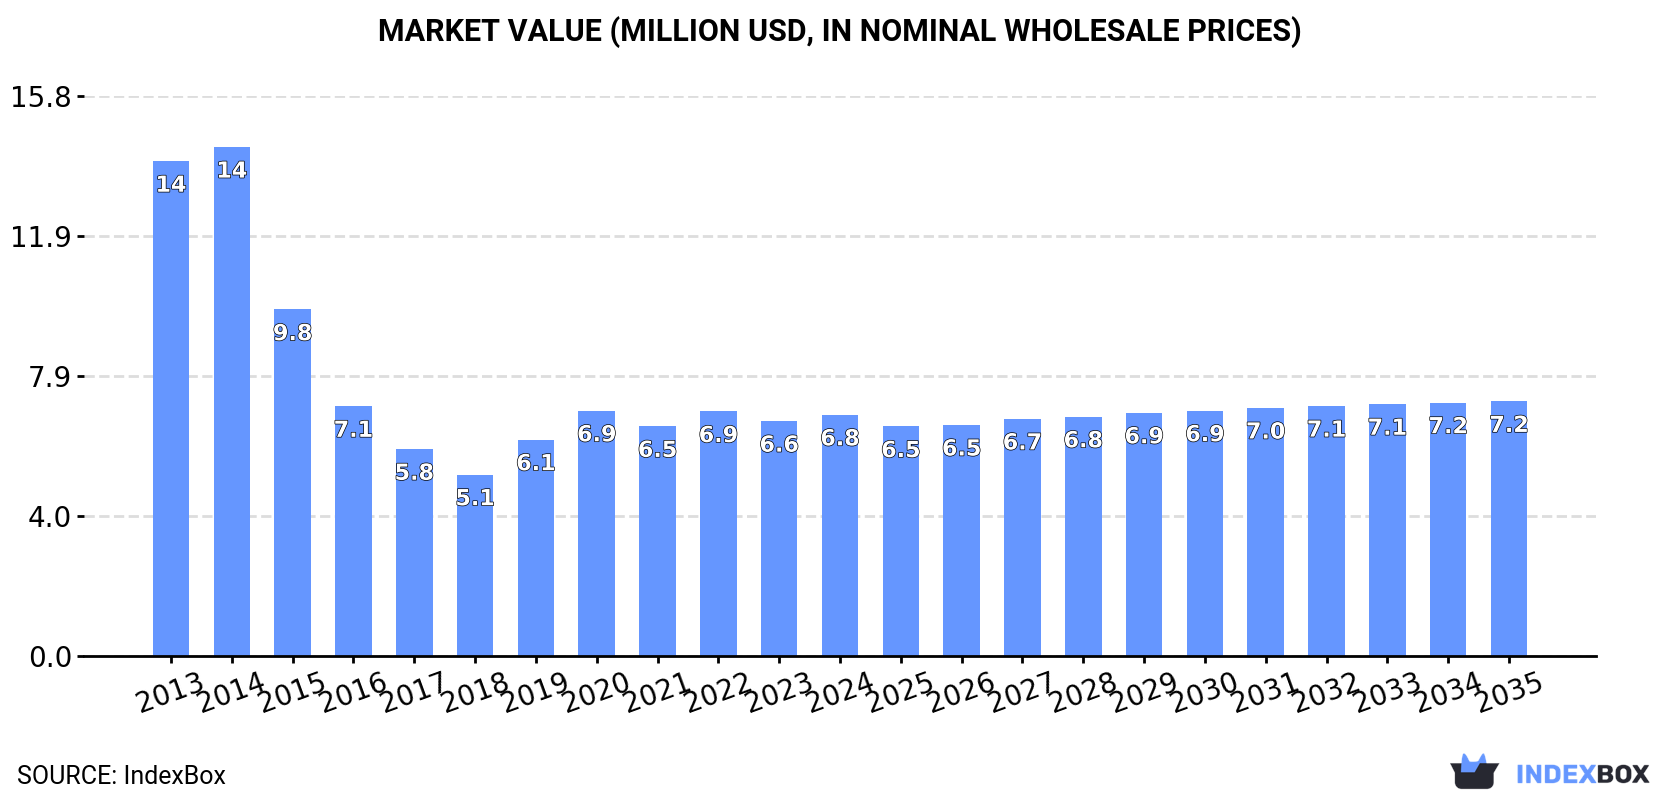The width and height of the screenshot is (1680, 800).
Task: Click the x-axis year label 2028
Action: (x=1084, y=692)
